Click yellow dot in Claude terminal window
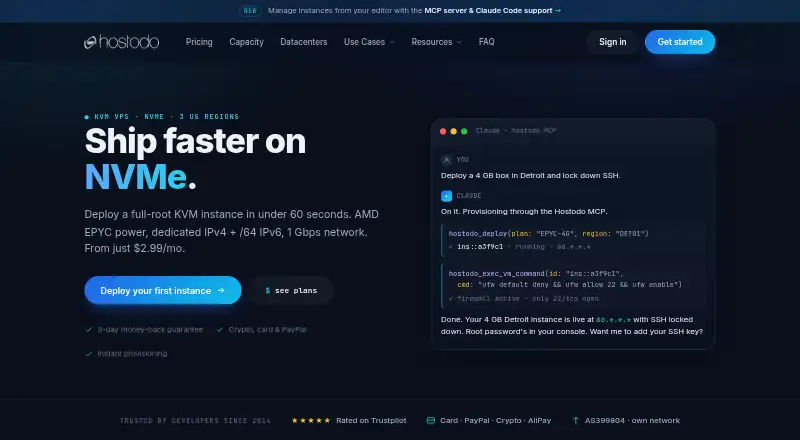The height and width of the screenshot is (440, 800). [x=454, y=131]
